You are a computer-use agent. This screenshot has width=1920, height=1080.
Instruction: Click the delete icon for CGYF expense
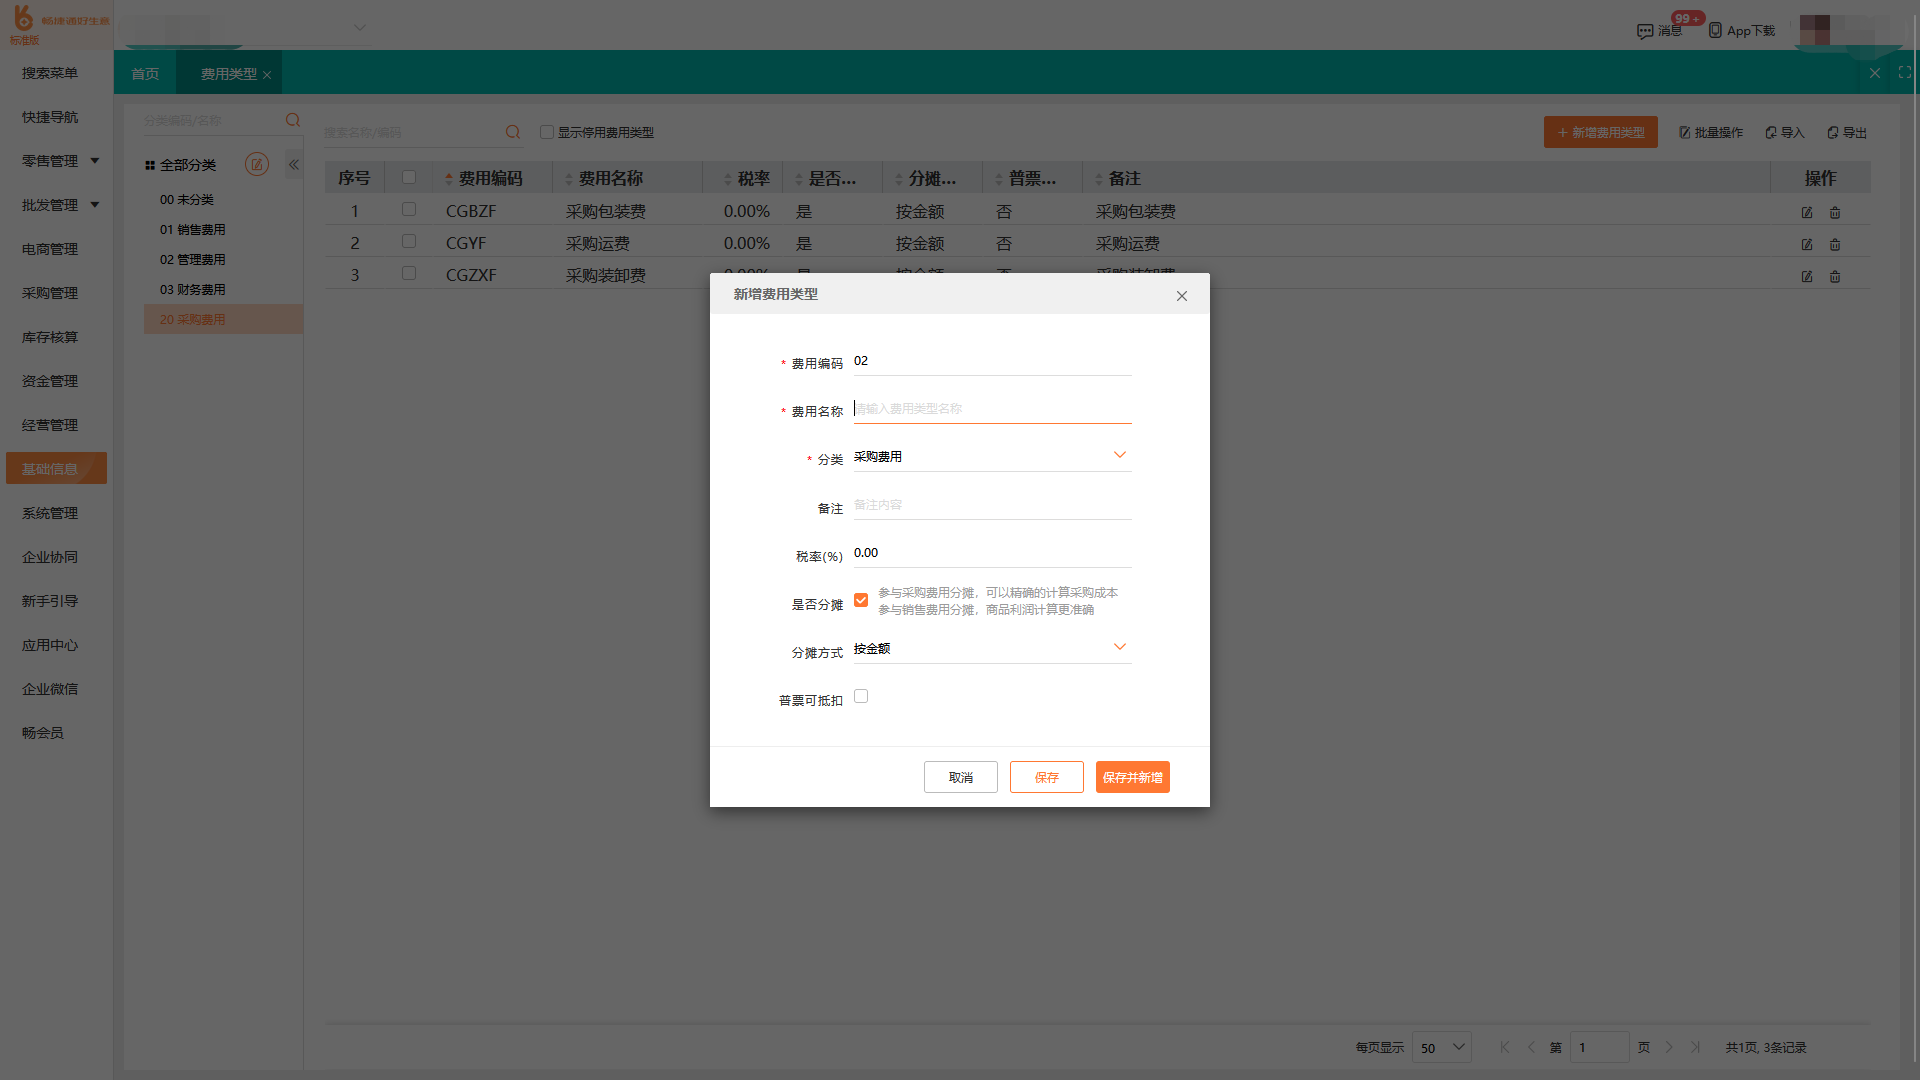click(1836, 244)
